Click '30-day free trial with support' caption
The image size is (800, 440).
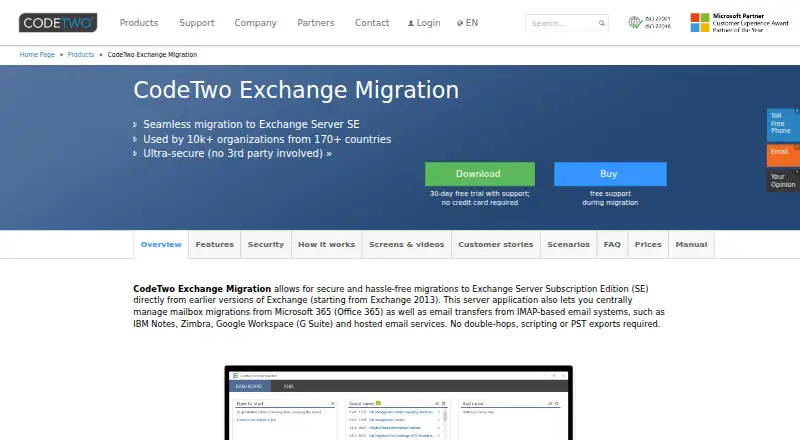[x=480, y=198]
